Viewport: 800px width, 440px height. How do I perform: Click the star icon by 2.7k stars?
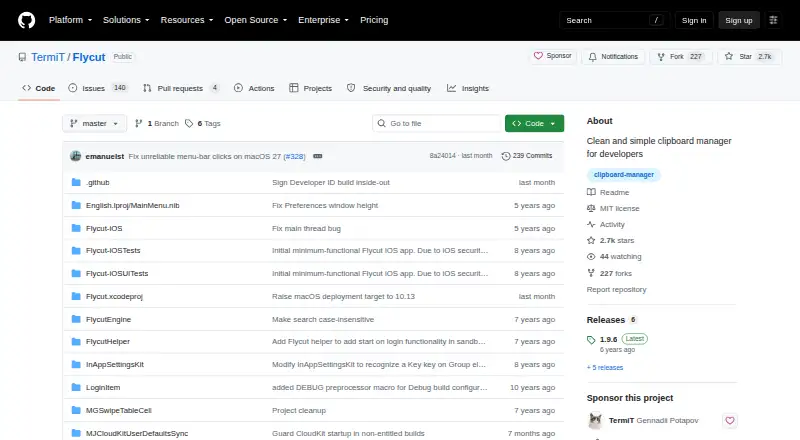(x=591, y=240)
